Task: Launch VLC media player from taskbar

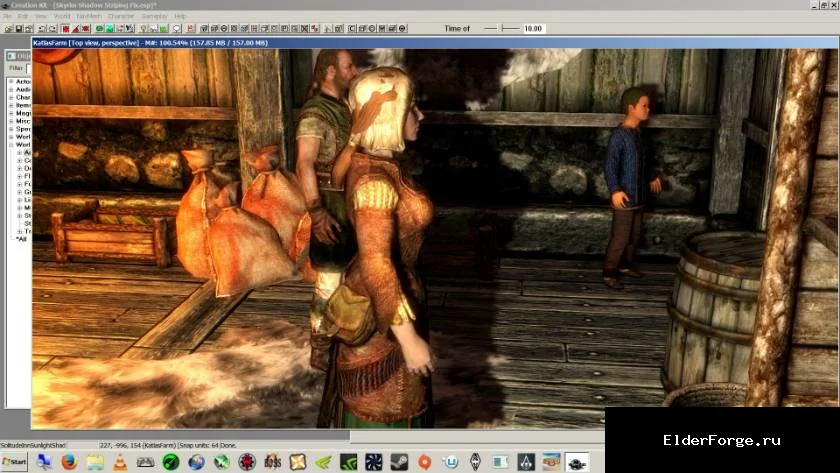Action: pyautogui.click(x=120, y=462)
